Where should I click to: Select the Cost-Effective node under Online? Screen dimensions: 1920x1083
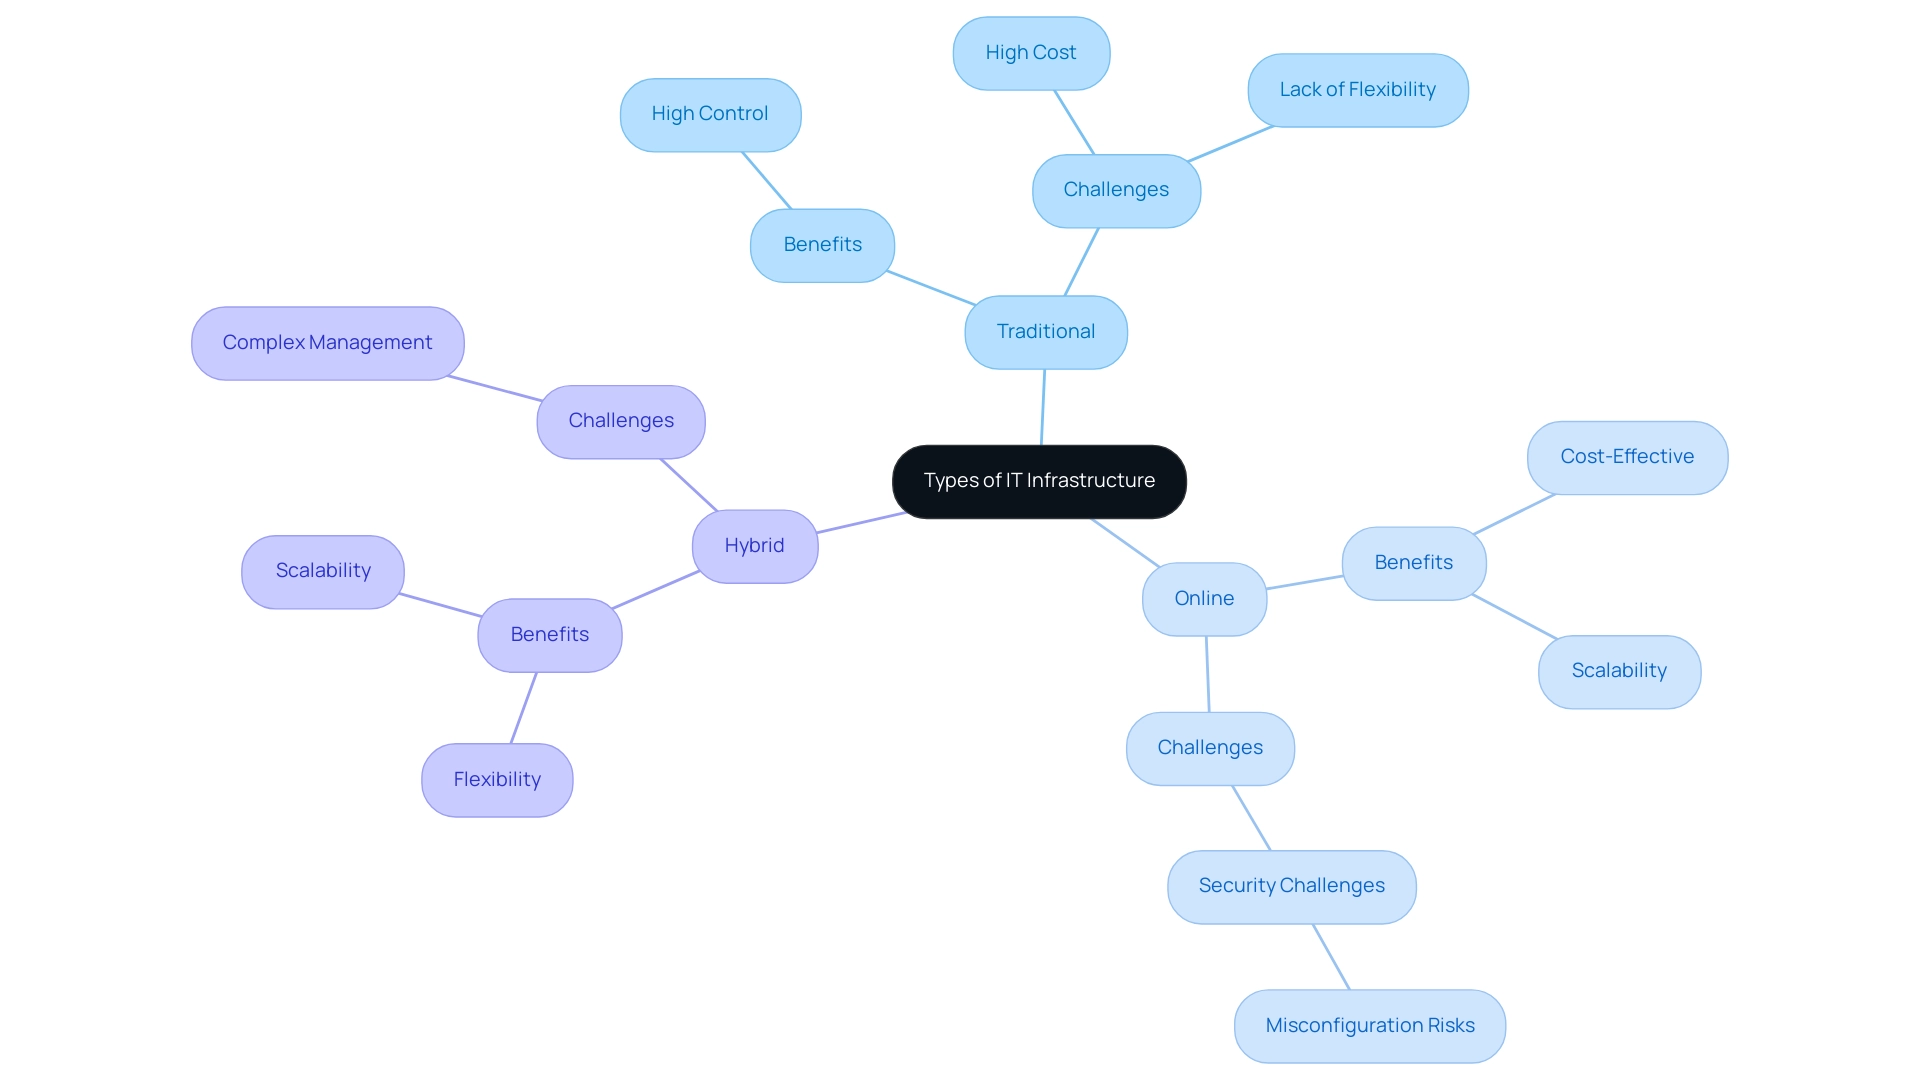click(1625, 456)
